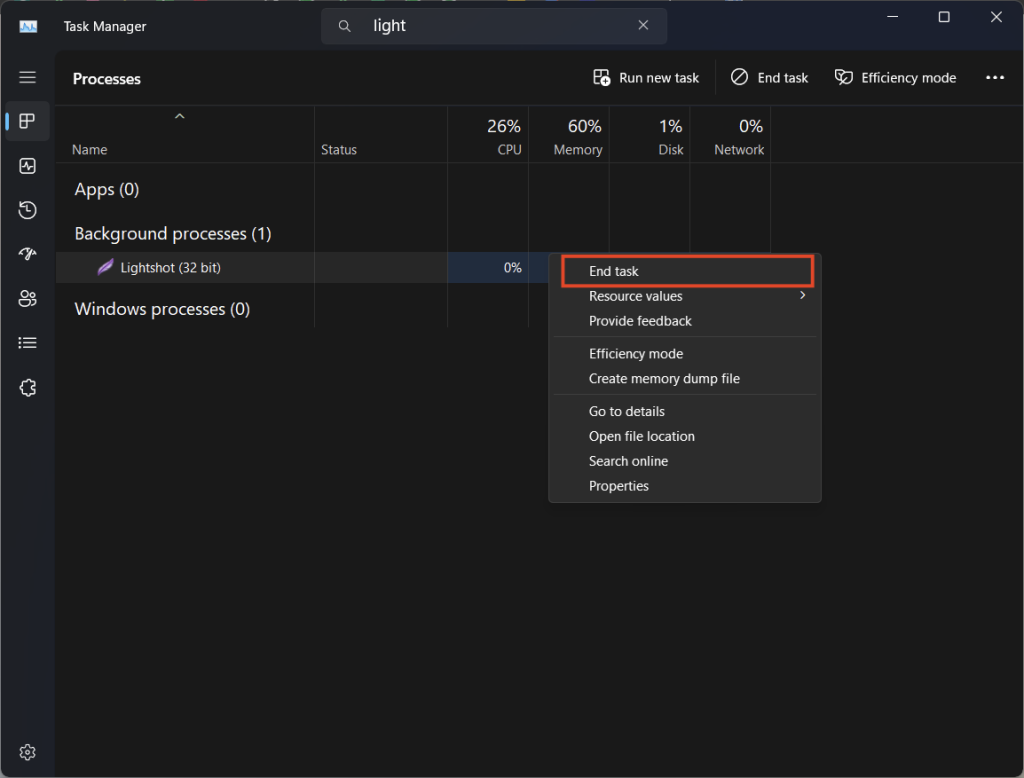1024x778 pixels.
Task: Choose Create memory dump file
Action: tap(684, 378)
